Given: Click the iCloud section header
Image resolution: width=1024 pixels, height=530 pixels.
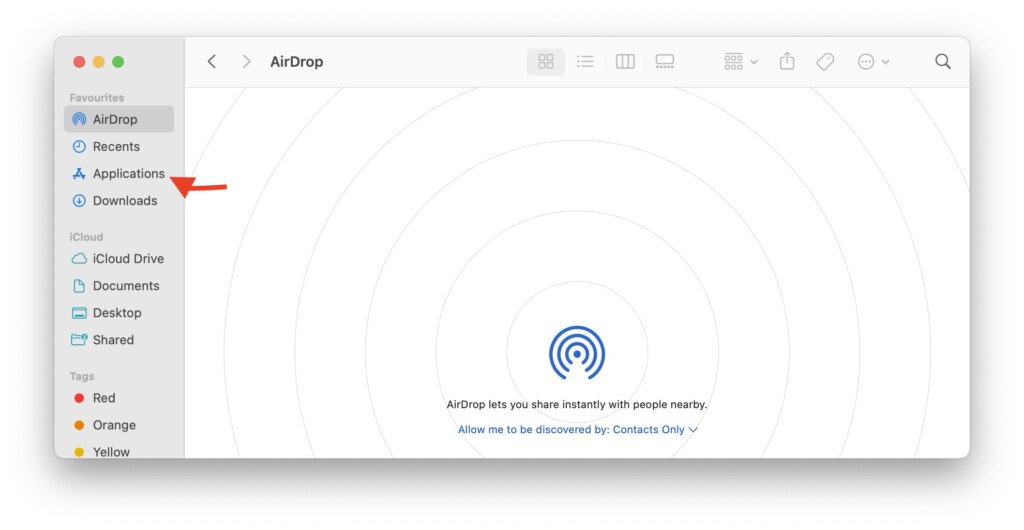Looking at the screenshot, I should (86, 237).
